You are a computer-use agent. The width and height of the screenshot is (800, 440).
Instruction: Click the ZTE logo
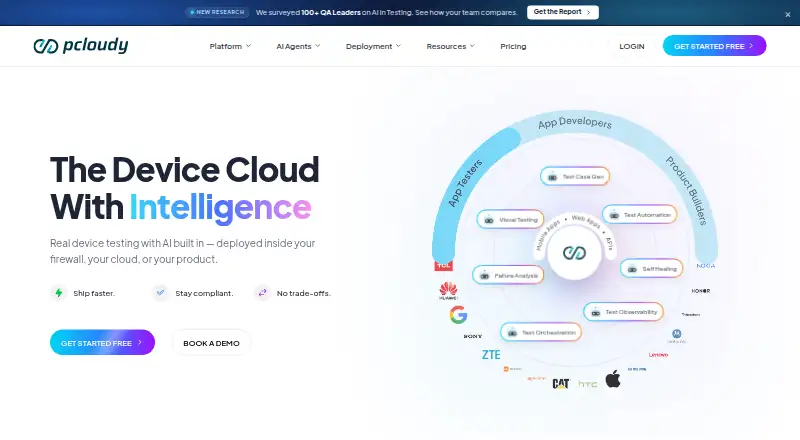(491, 355)
